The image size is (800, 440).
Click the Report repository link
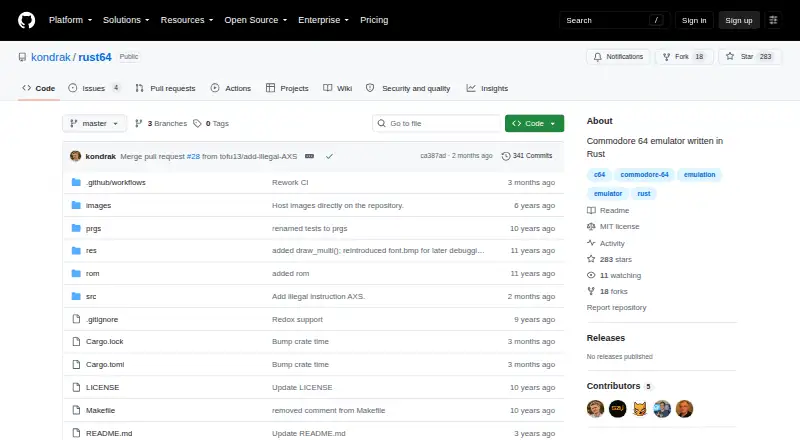click(x=616, y=308)
